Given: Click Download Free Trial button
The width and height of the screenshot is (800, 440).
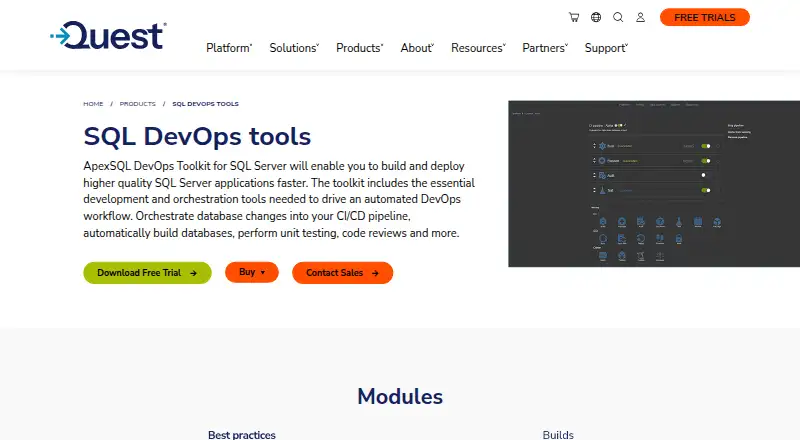Looking at the screenshot, I should point(147,273).
